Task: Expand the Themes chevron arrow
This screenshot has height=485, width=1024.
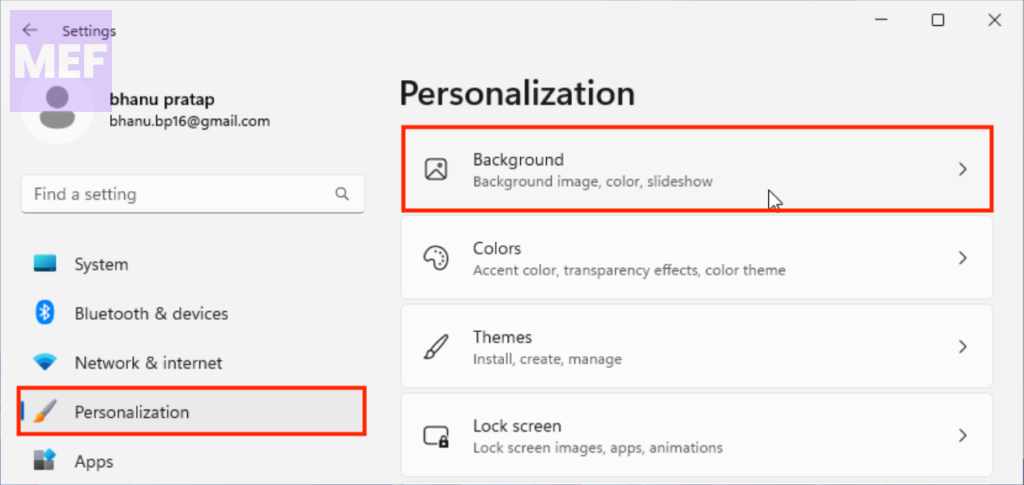Action: (x=962, y=347)
